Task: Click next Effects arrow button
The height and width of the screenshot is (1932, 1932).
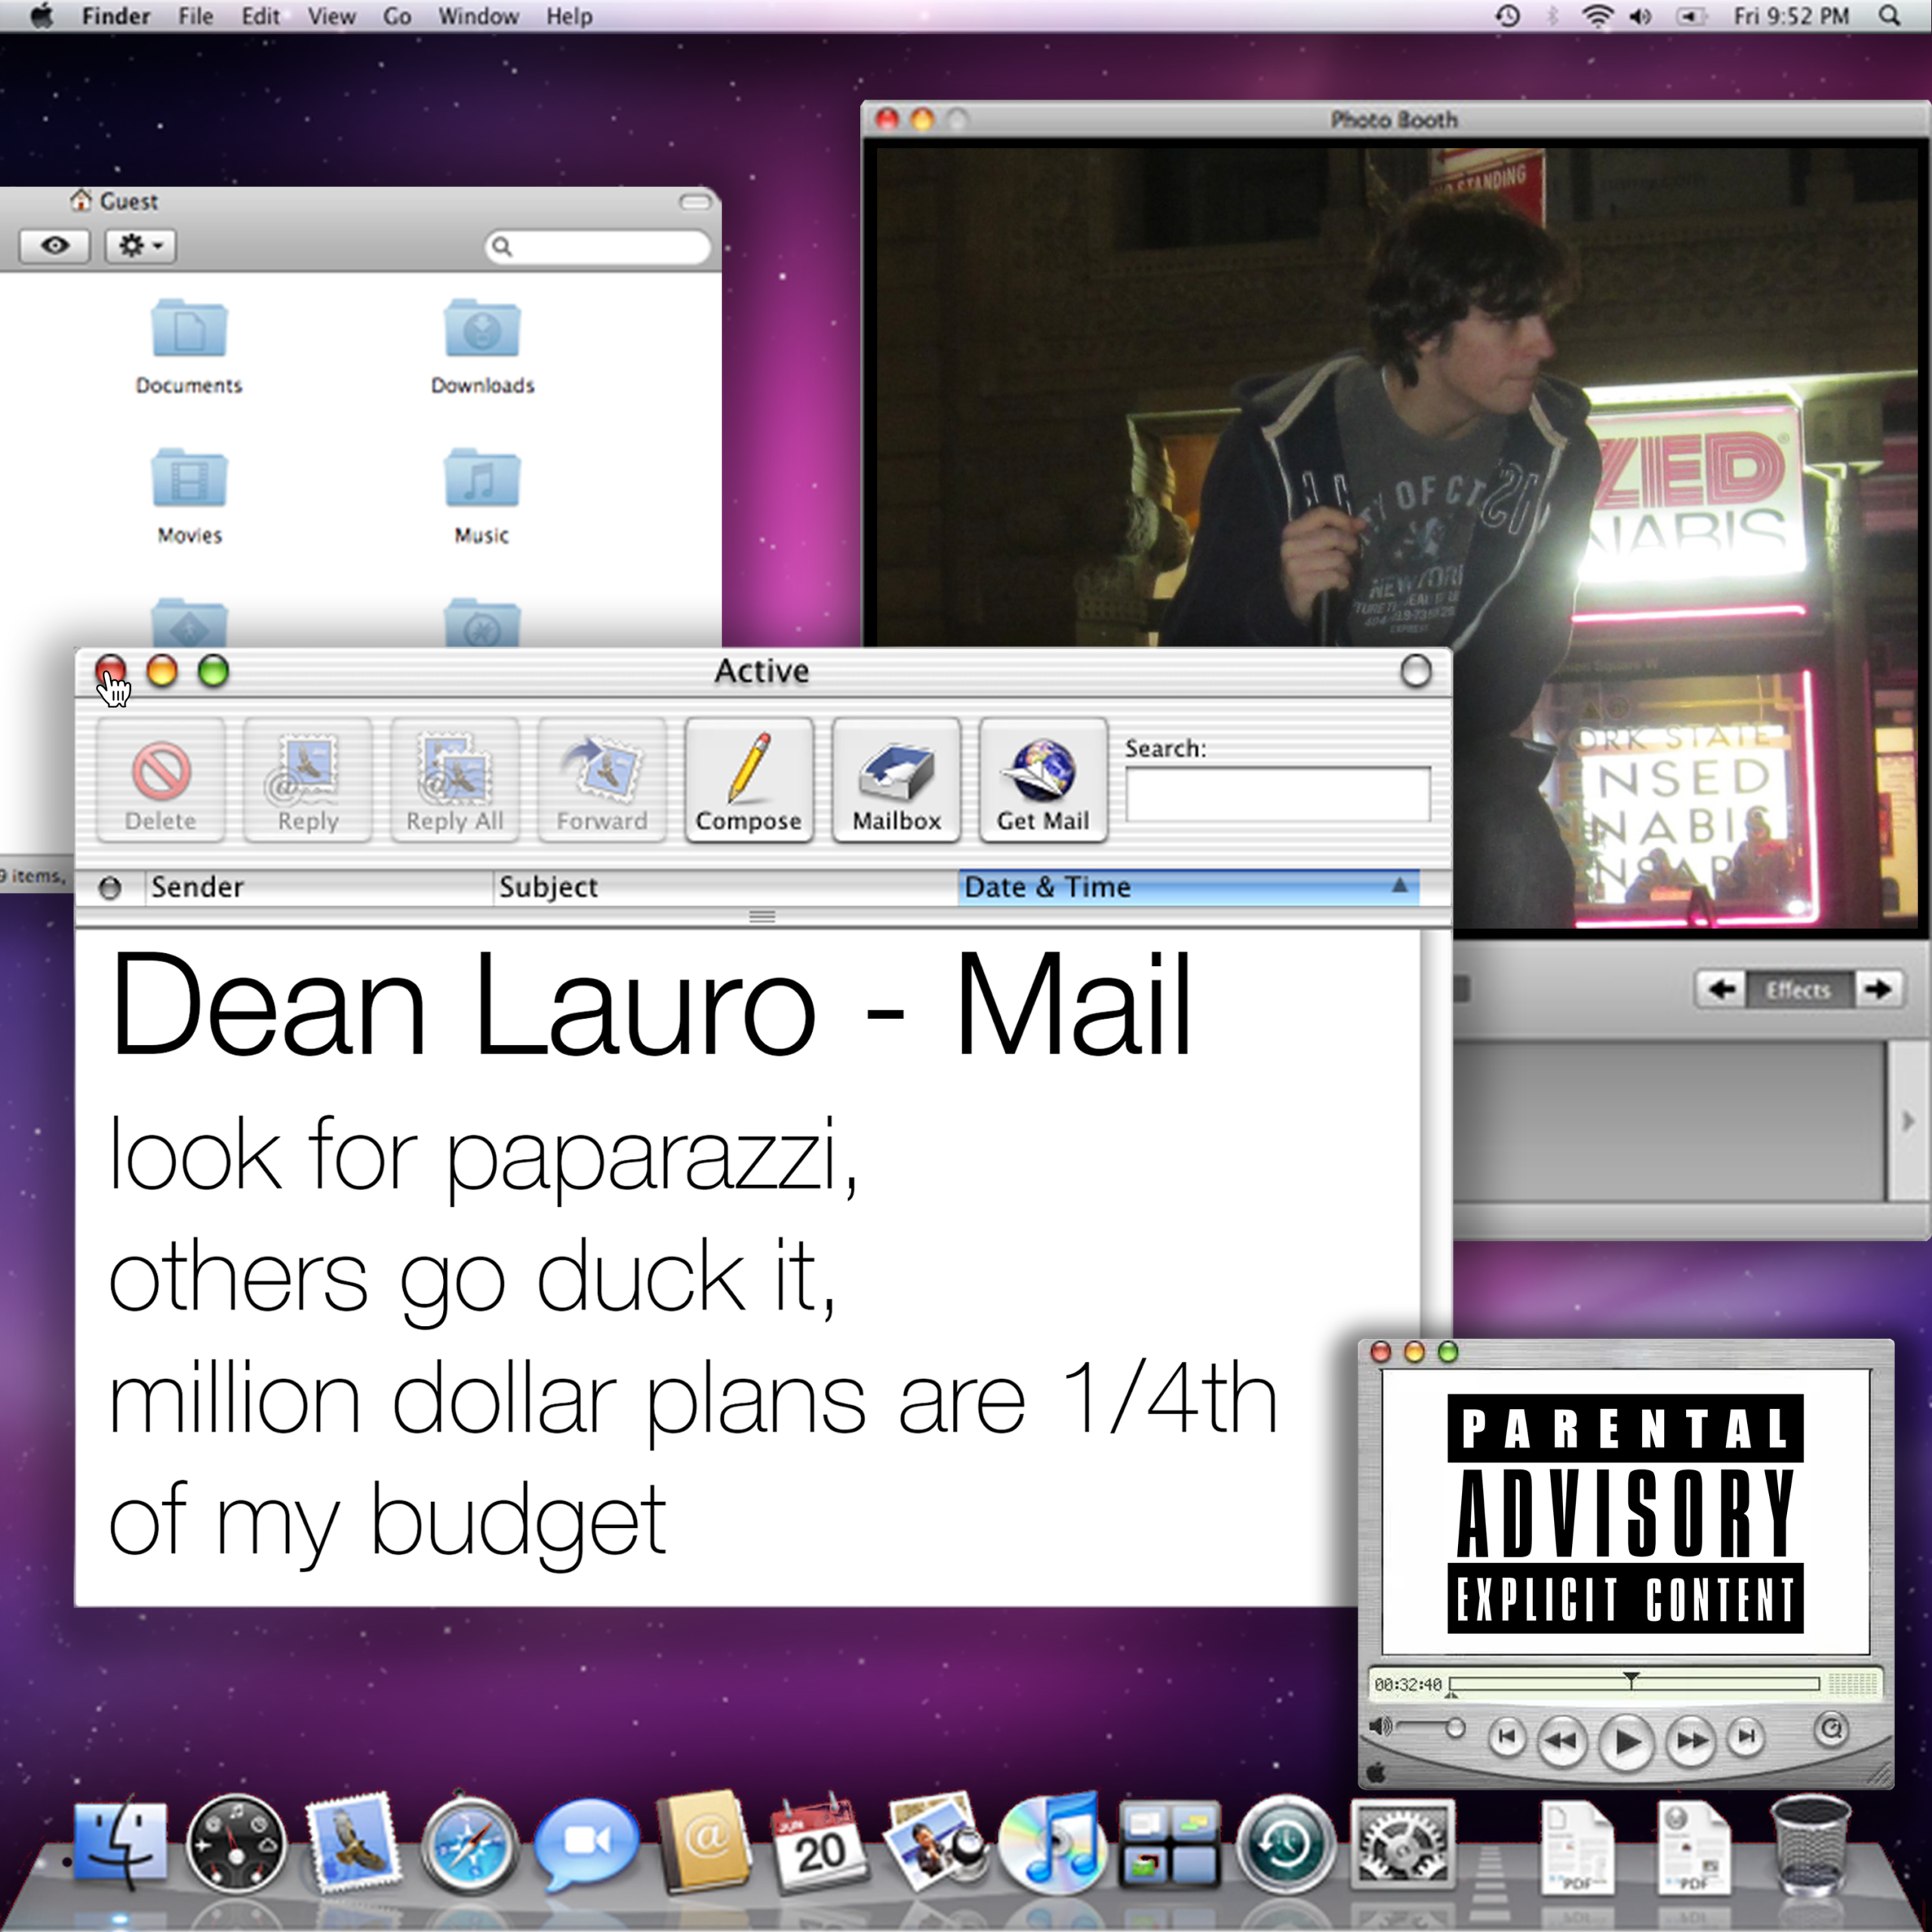Action: [1877, 989]
